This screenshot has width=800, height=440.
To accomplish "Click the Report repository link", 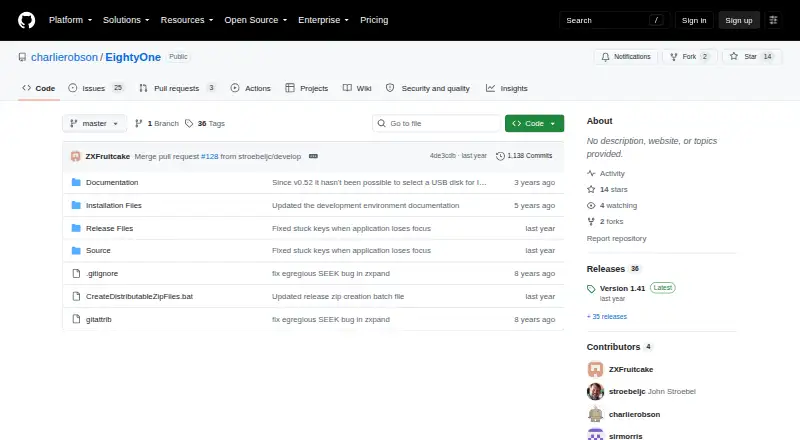I will [616, 238].
